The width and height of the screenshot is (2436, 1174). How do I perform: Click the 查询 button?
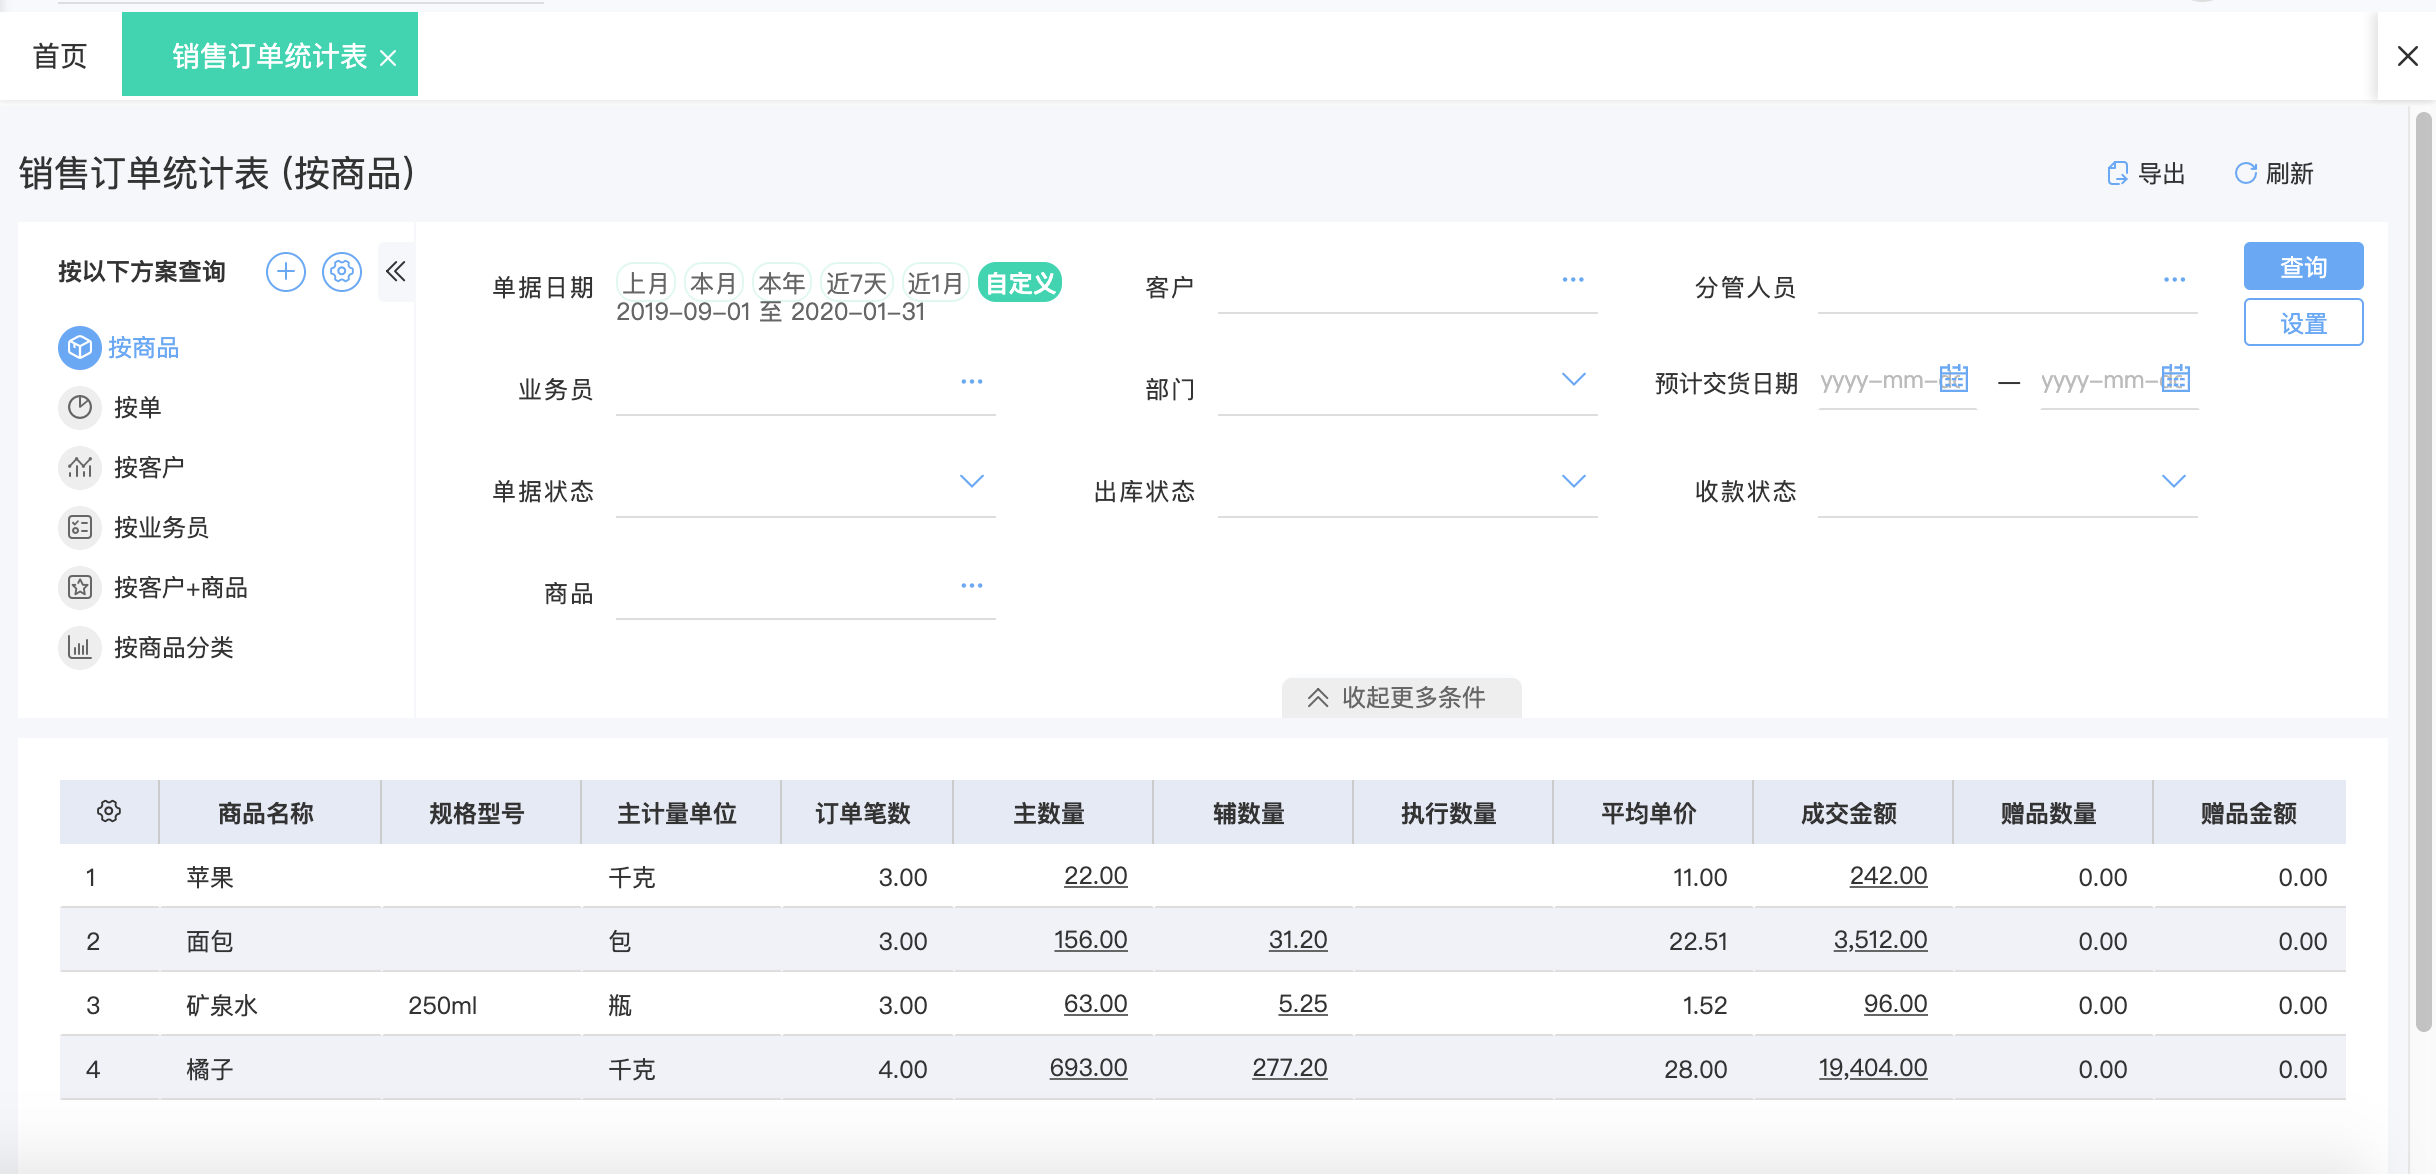2306,267
